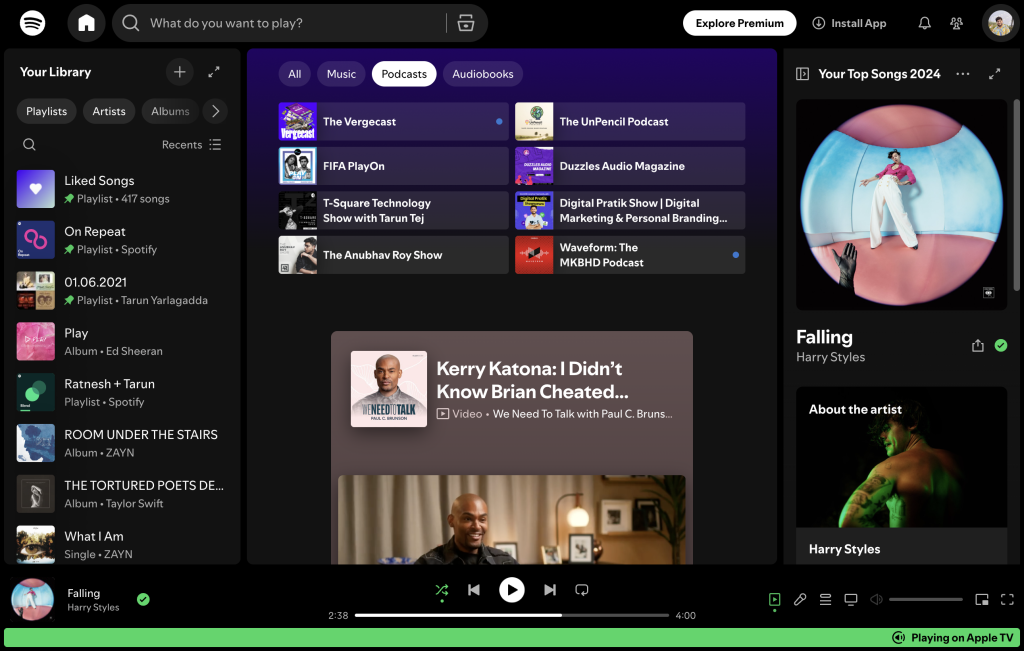Open the lyrics microphone icon
The width and height of the screenshot is (1024, 651).
800,600
